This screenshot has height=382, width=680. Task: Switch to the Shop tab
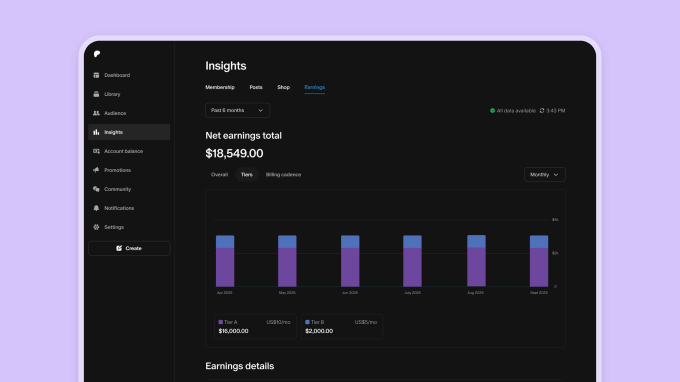tap(284, 87)
